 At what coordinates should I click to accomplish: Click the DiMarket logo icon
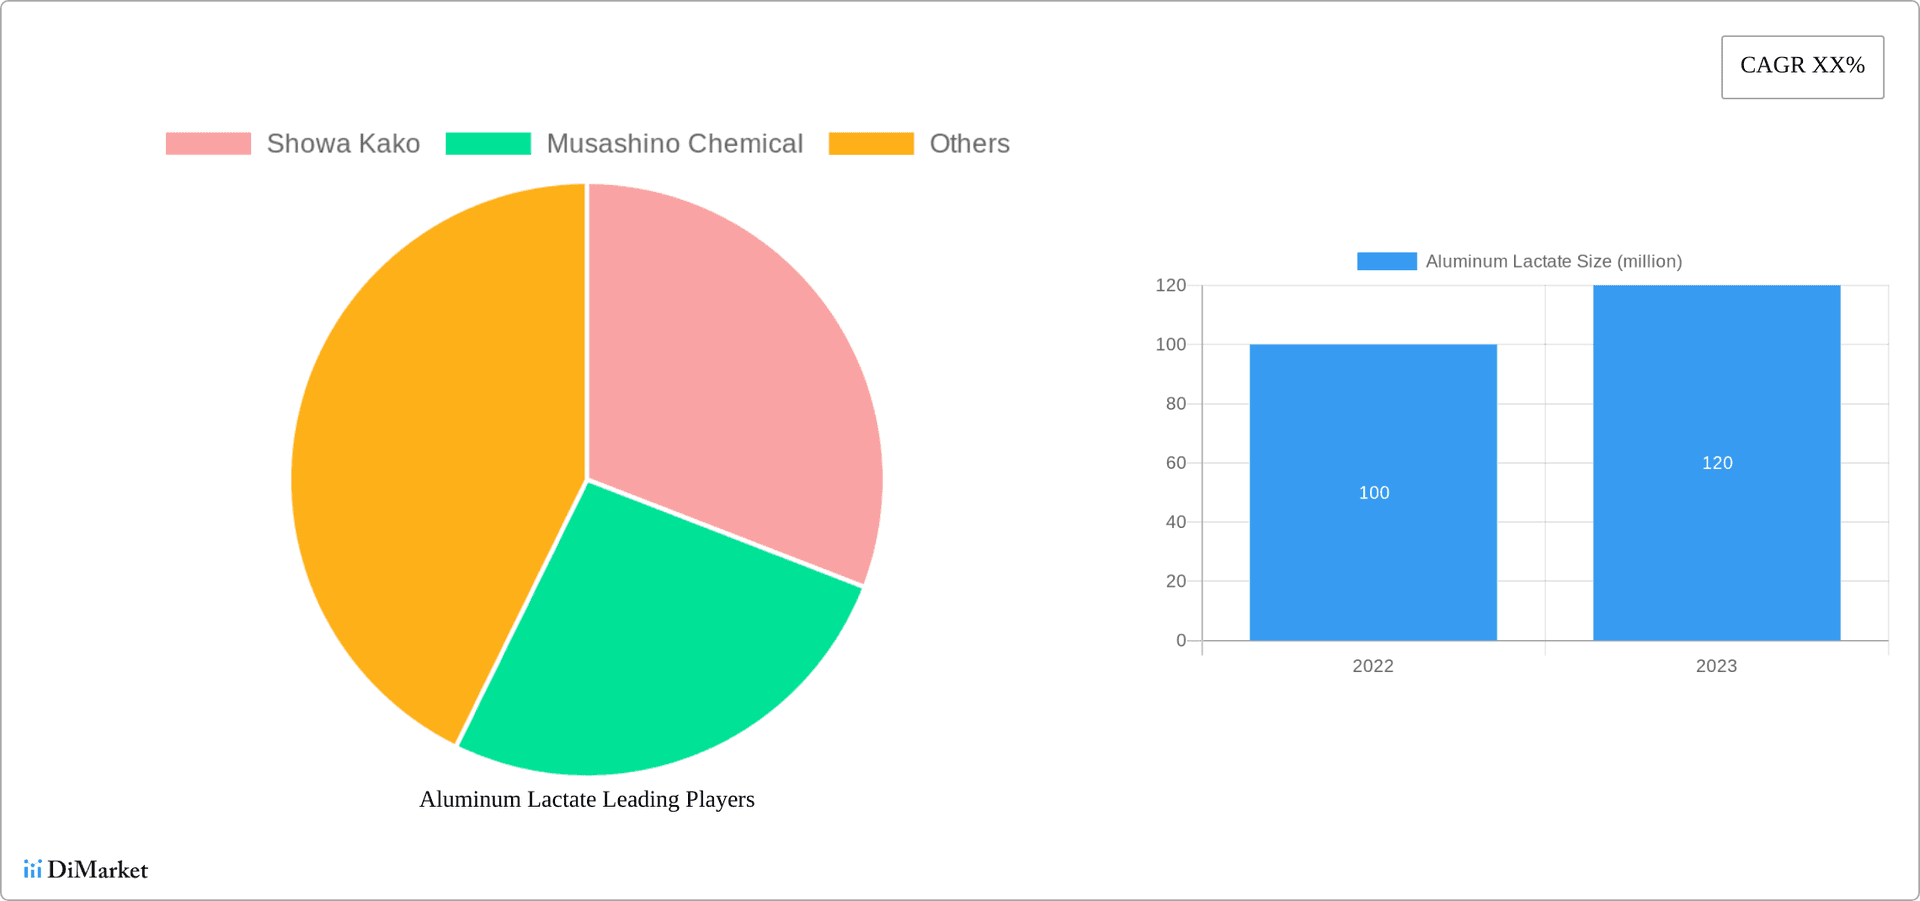tap(34, 868)
